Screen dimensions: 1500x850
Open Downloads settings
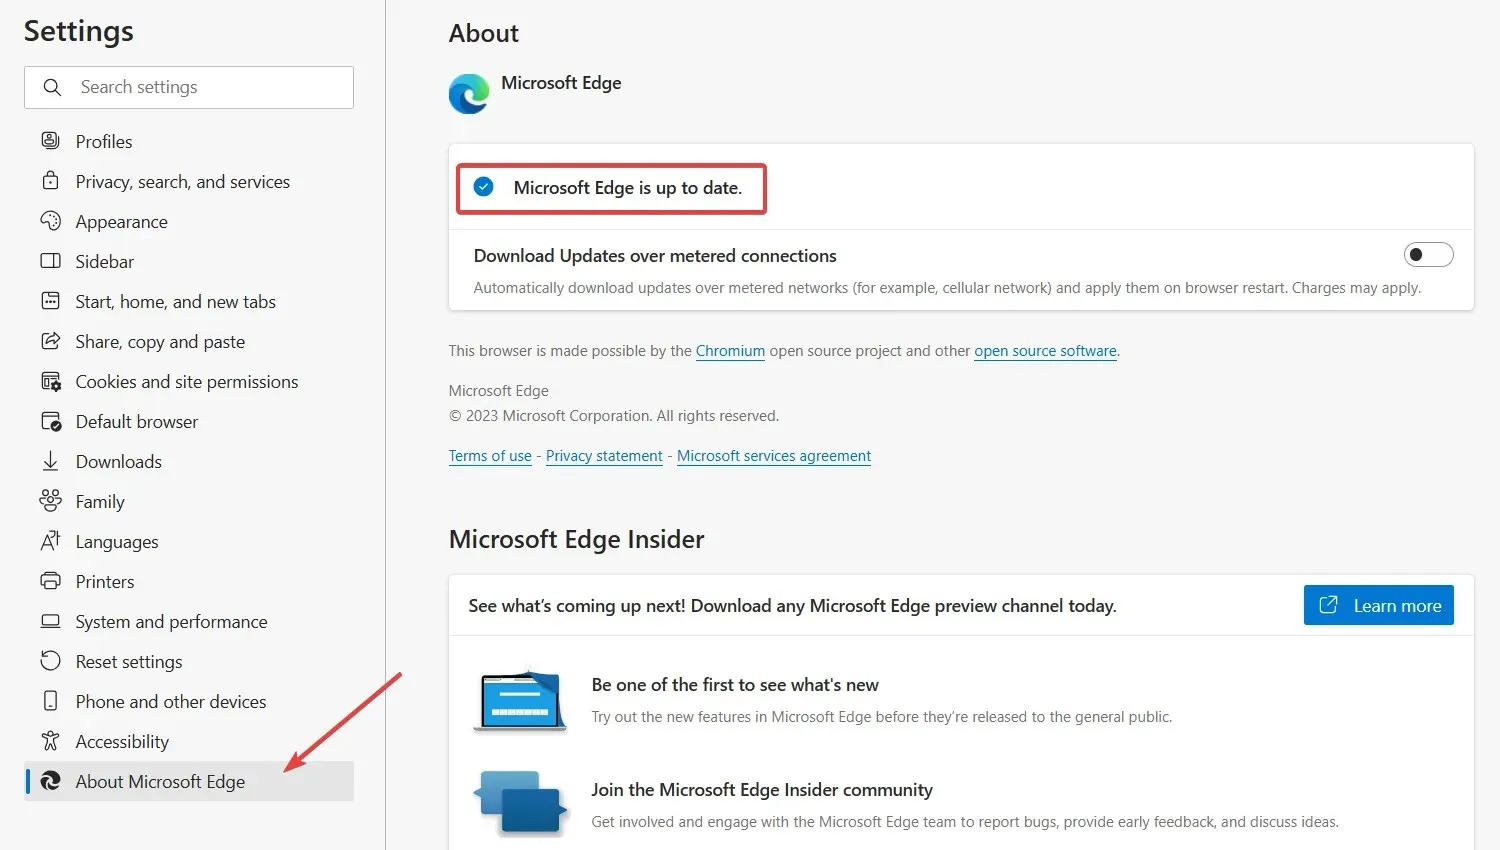tap(189, 461)
